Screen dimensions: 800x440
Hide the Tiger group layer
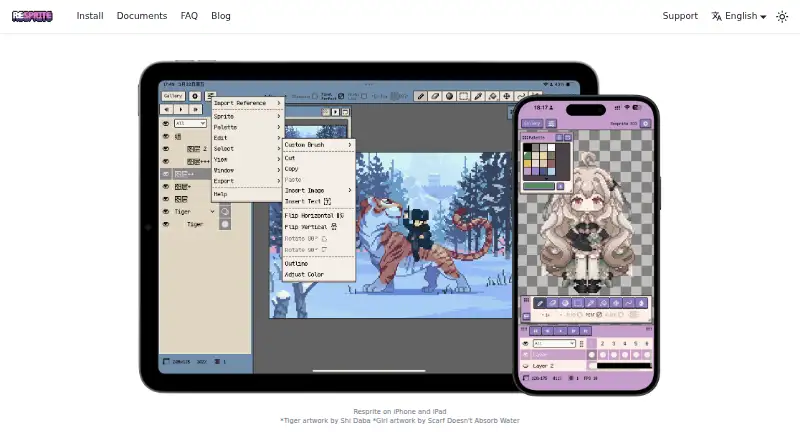tap(166, 211)
